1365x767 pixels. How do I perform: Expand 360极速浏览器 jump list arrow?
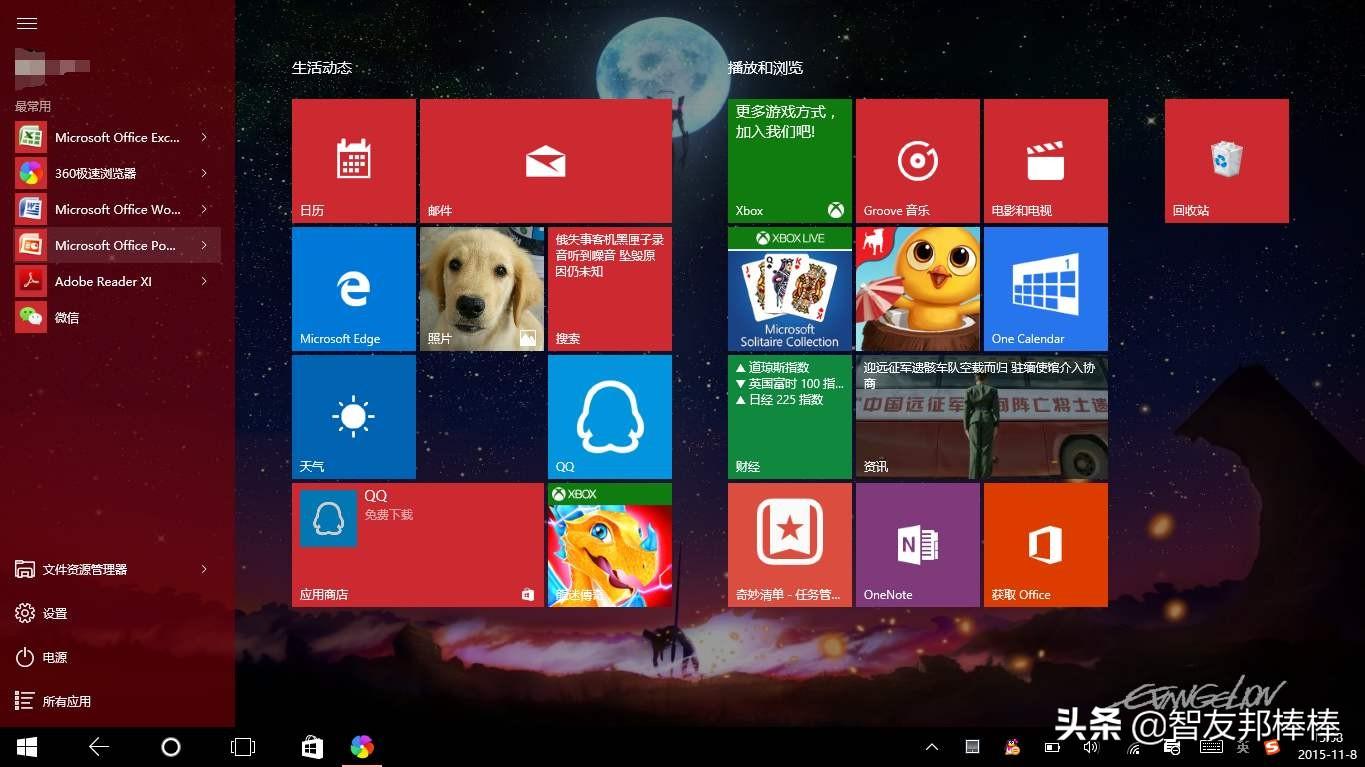point(204,173)
